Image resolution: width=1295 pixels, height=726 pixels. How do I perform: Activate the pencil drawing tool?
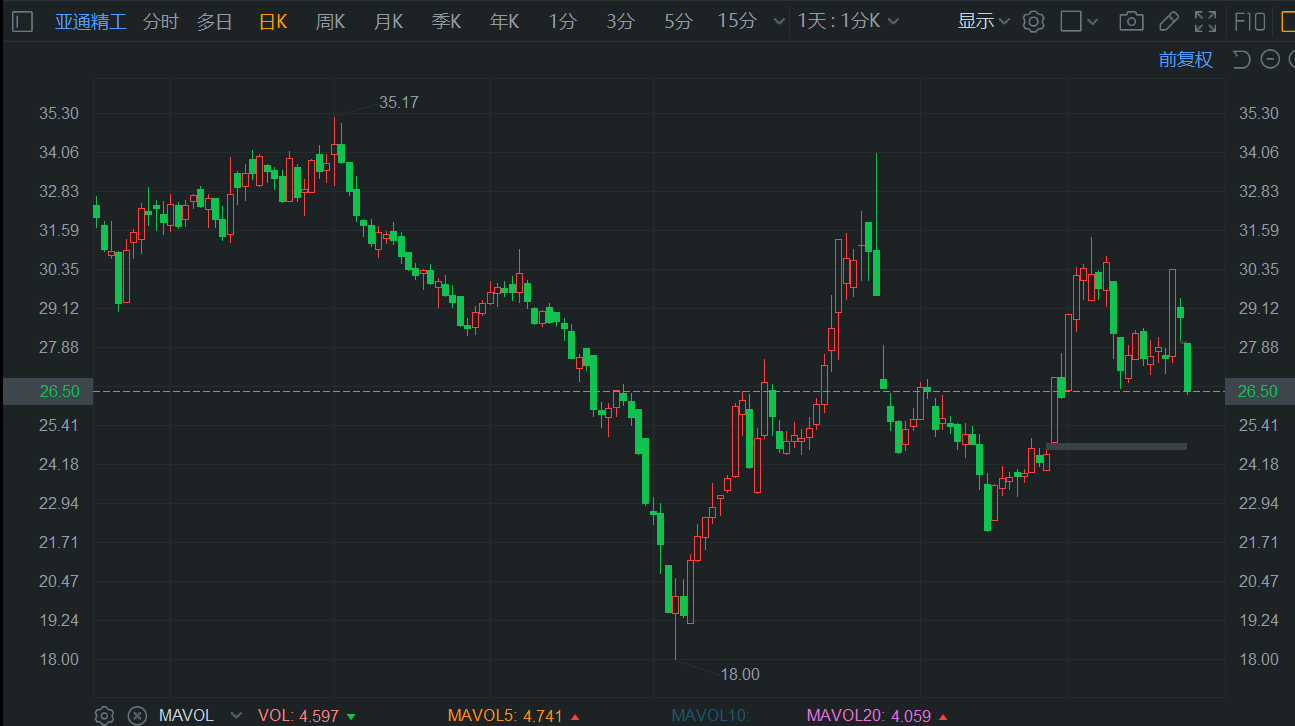tap(1168, 21)
